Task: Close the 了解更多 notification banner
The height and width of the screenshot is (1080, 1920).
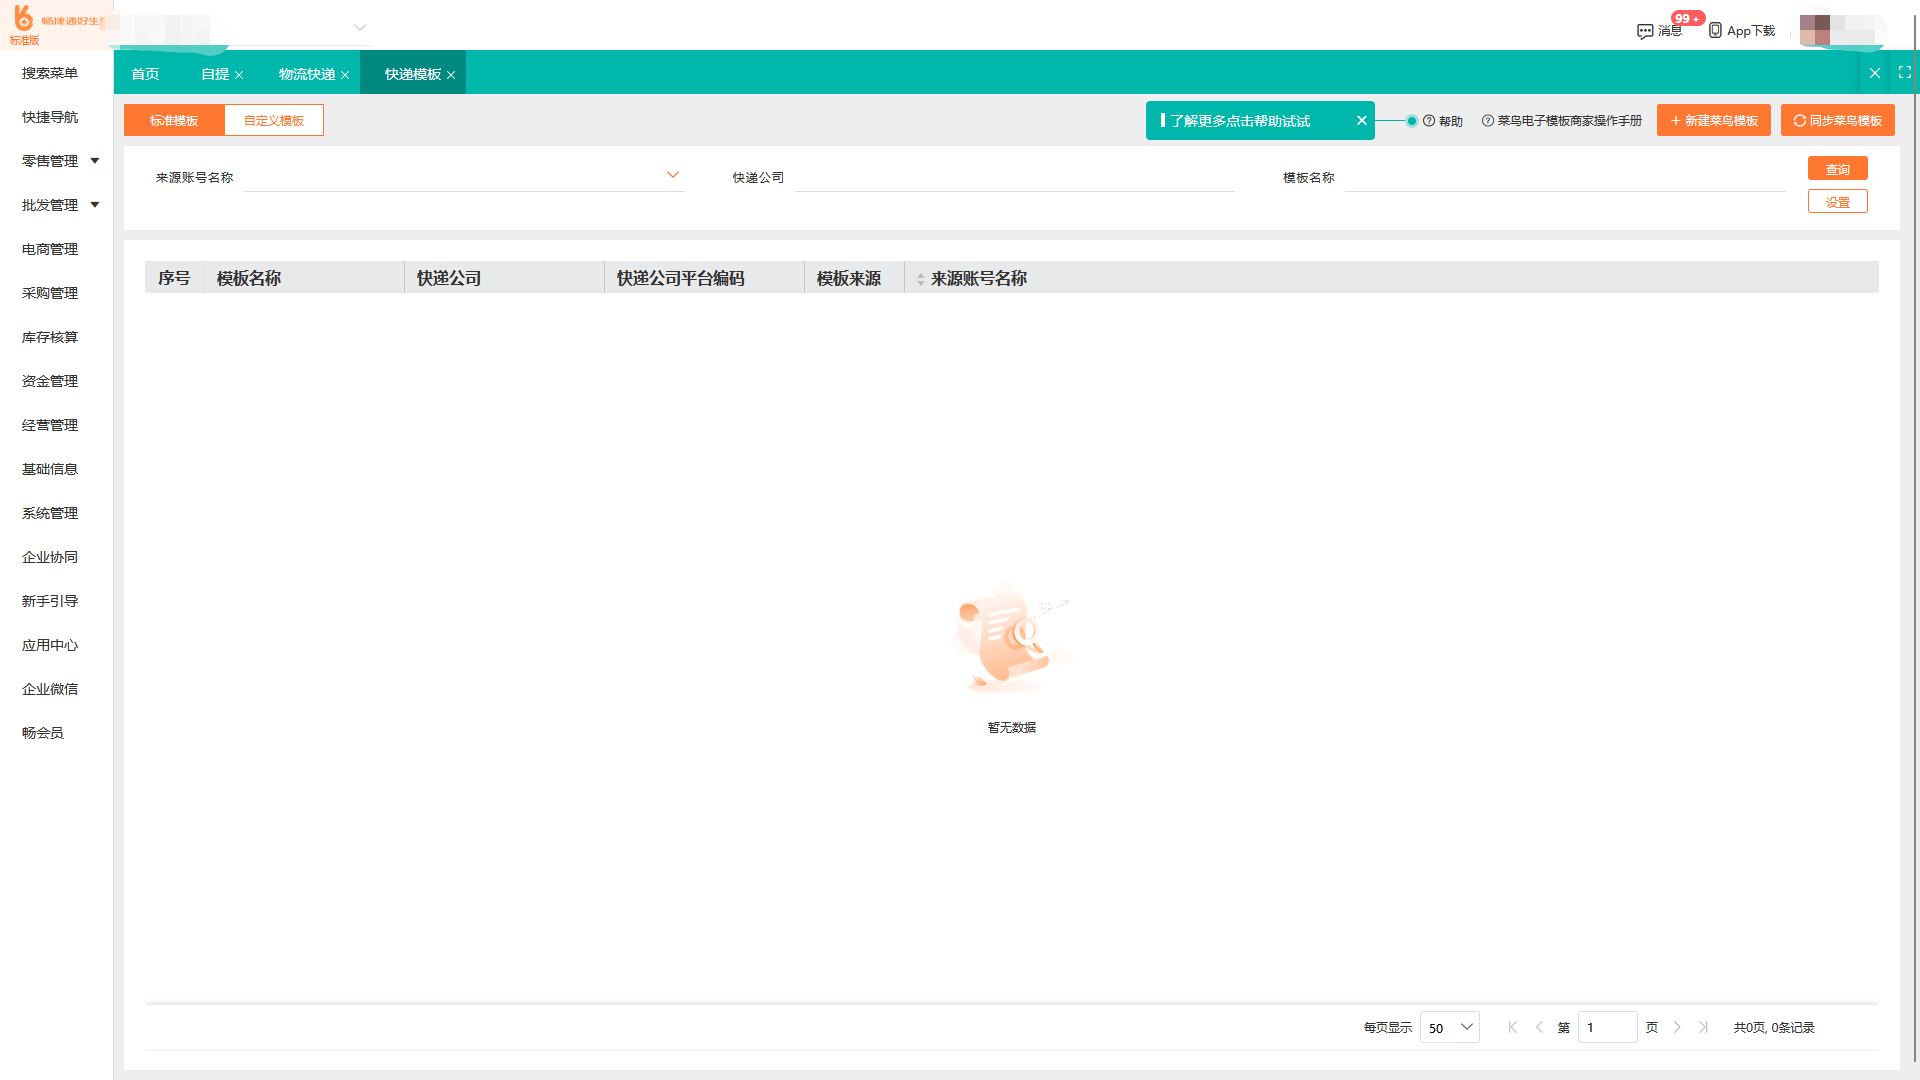Action: (1362, 120)
